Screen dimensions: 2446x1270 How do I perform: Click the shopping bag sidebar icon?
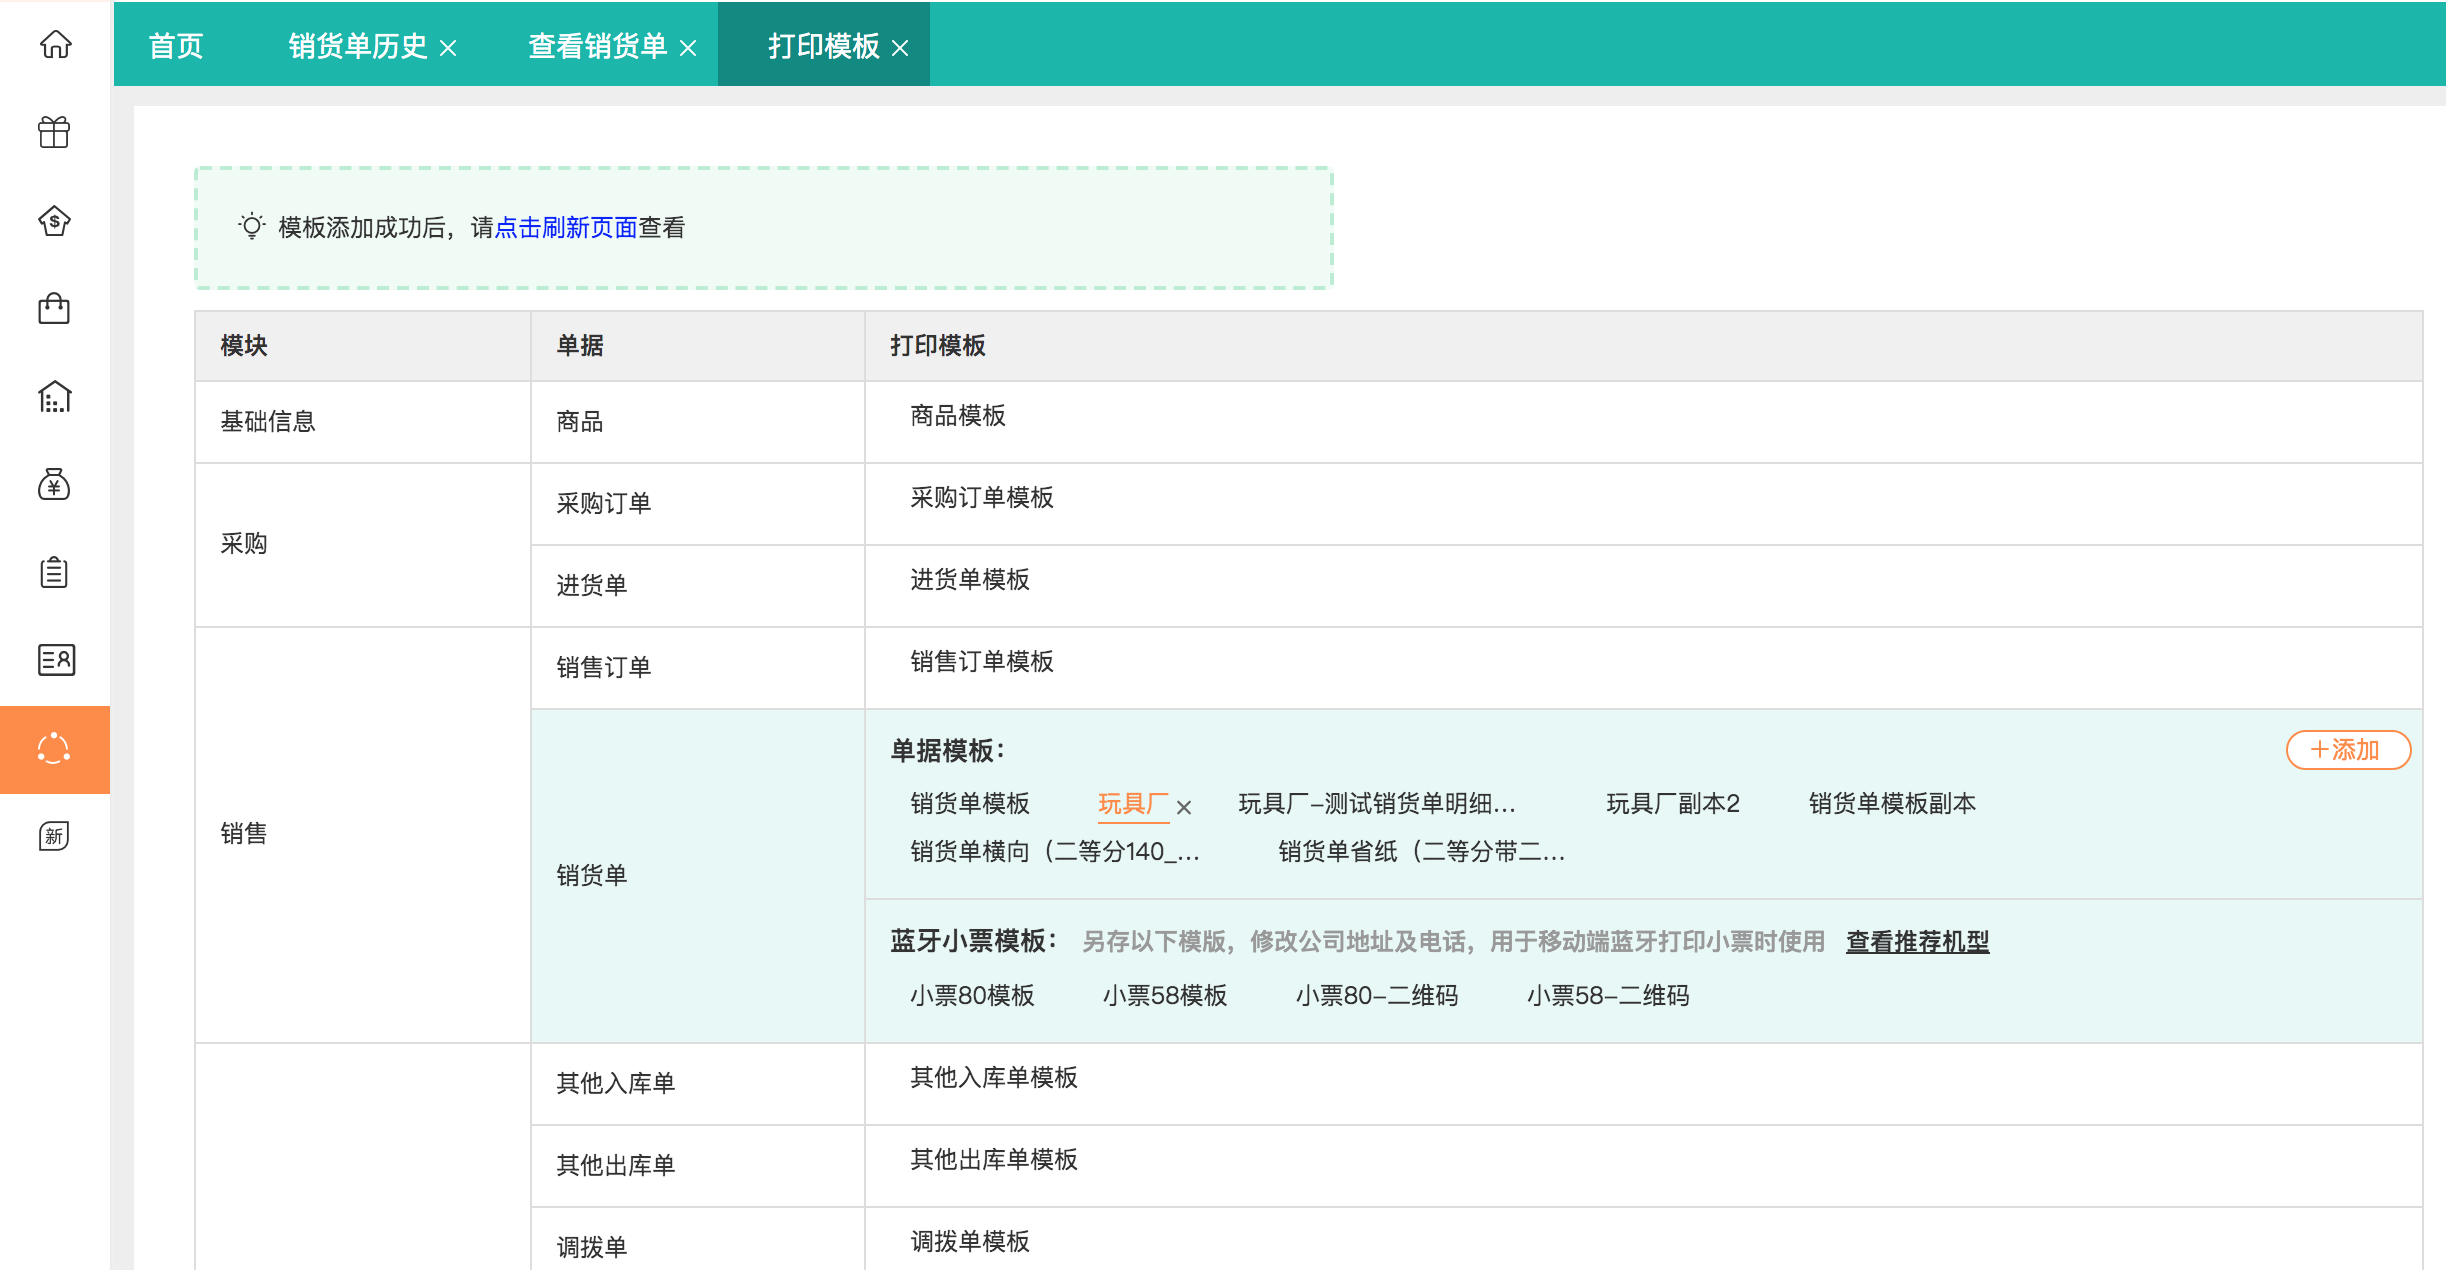pyautogui.click(x=55, y=307)
